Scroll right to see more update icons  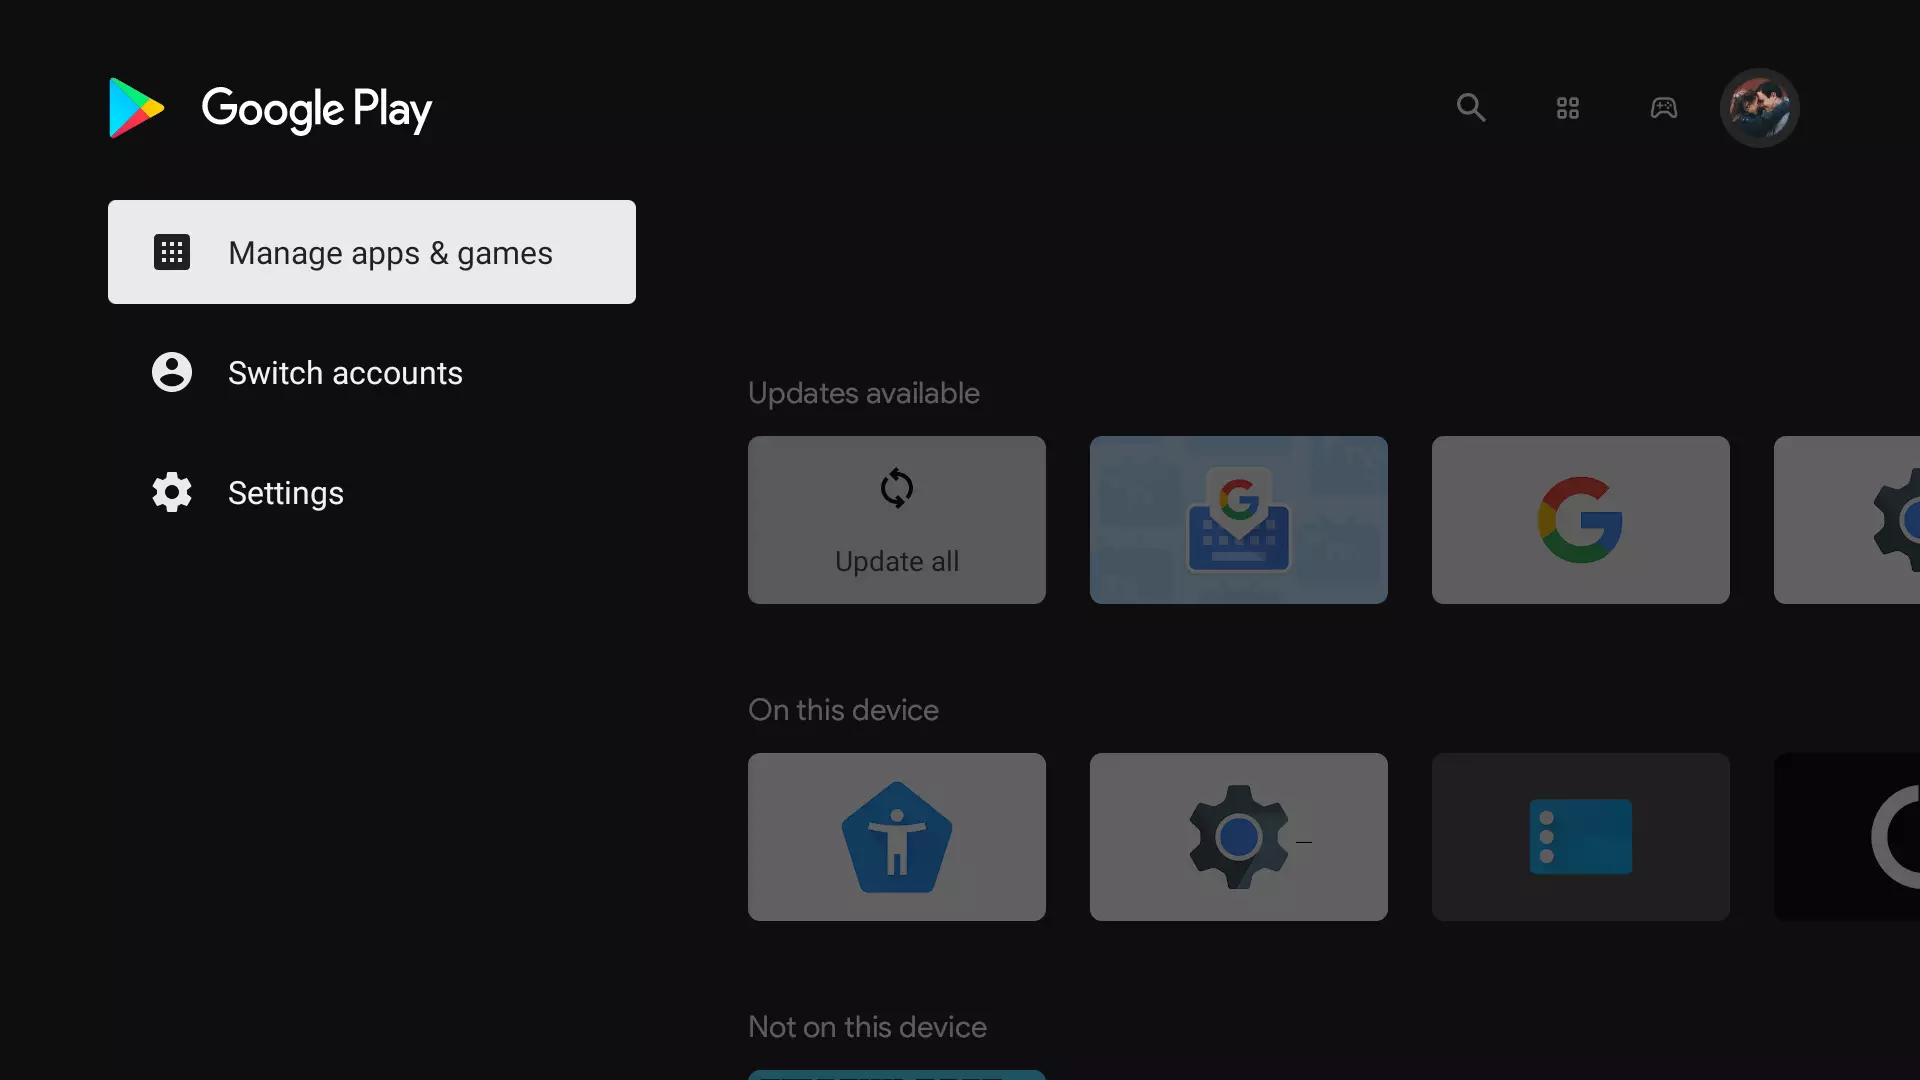click(x=1846, y=520)
